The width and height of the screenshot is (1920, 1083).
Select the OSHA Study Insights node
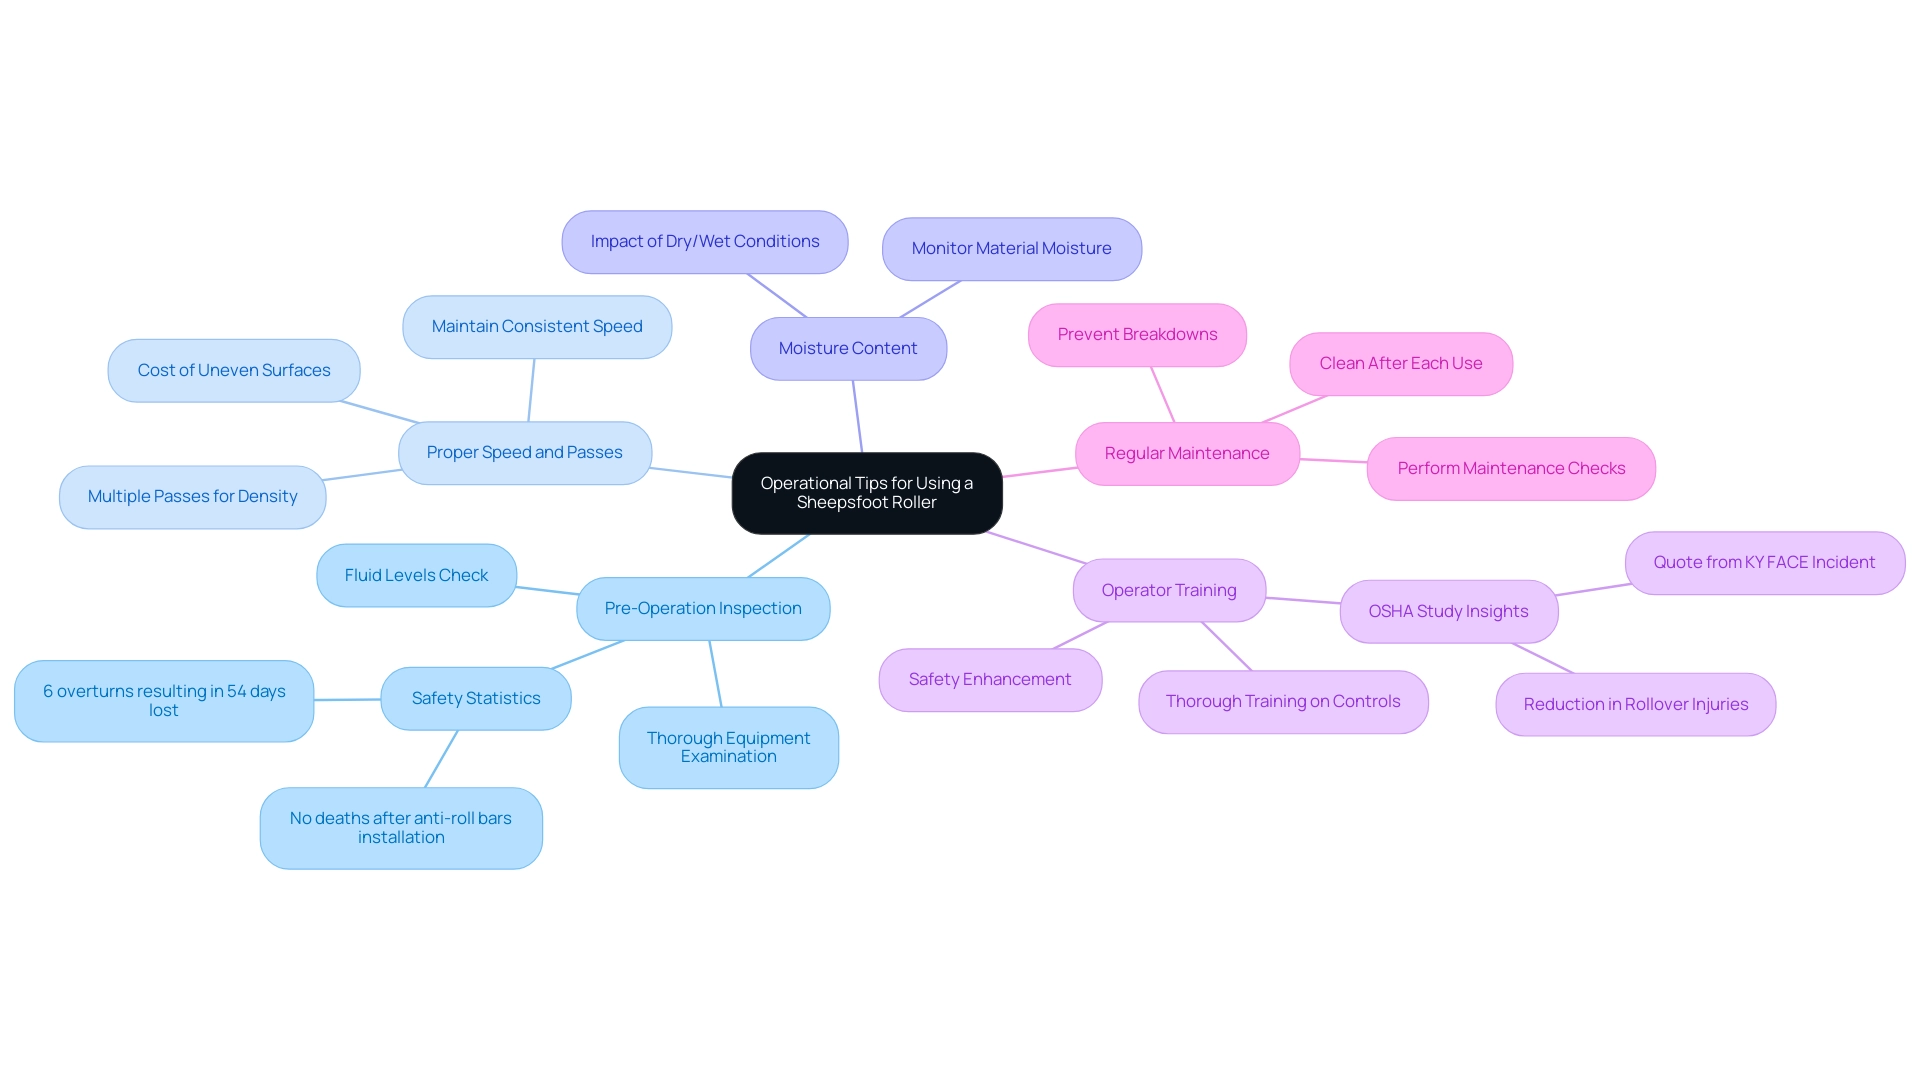(1449, 609)
